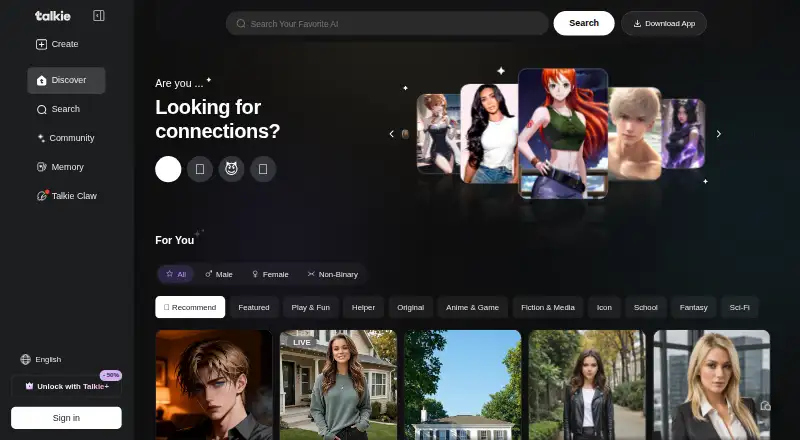Click Unlock with Talkie+ button

[66, 386]
